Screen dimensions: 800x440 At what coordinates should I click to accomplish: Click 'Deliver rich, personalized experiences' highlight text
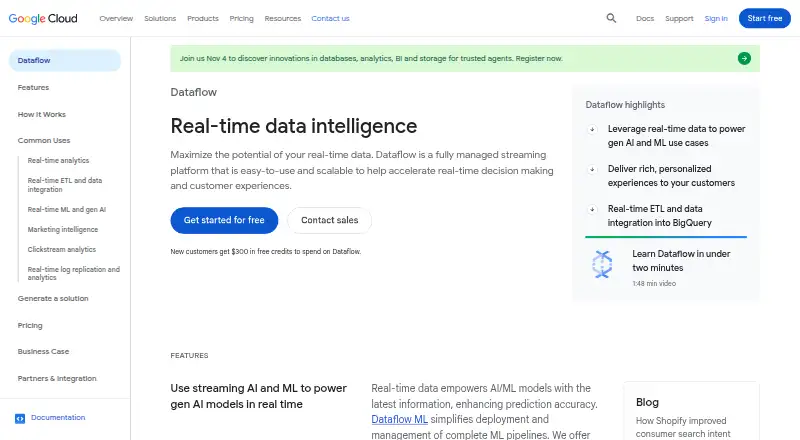[x=671, y=176]
